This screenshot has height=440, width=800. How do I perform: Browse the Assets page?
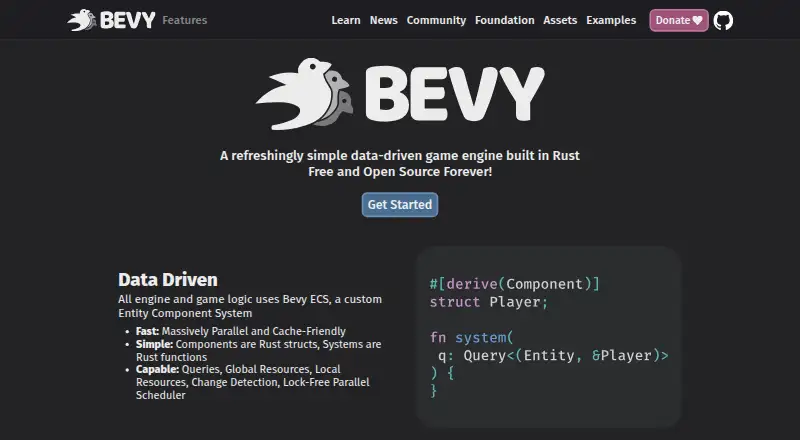point(560,20)
